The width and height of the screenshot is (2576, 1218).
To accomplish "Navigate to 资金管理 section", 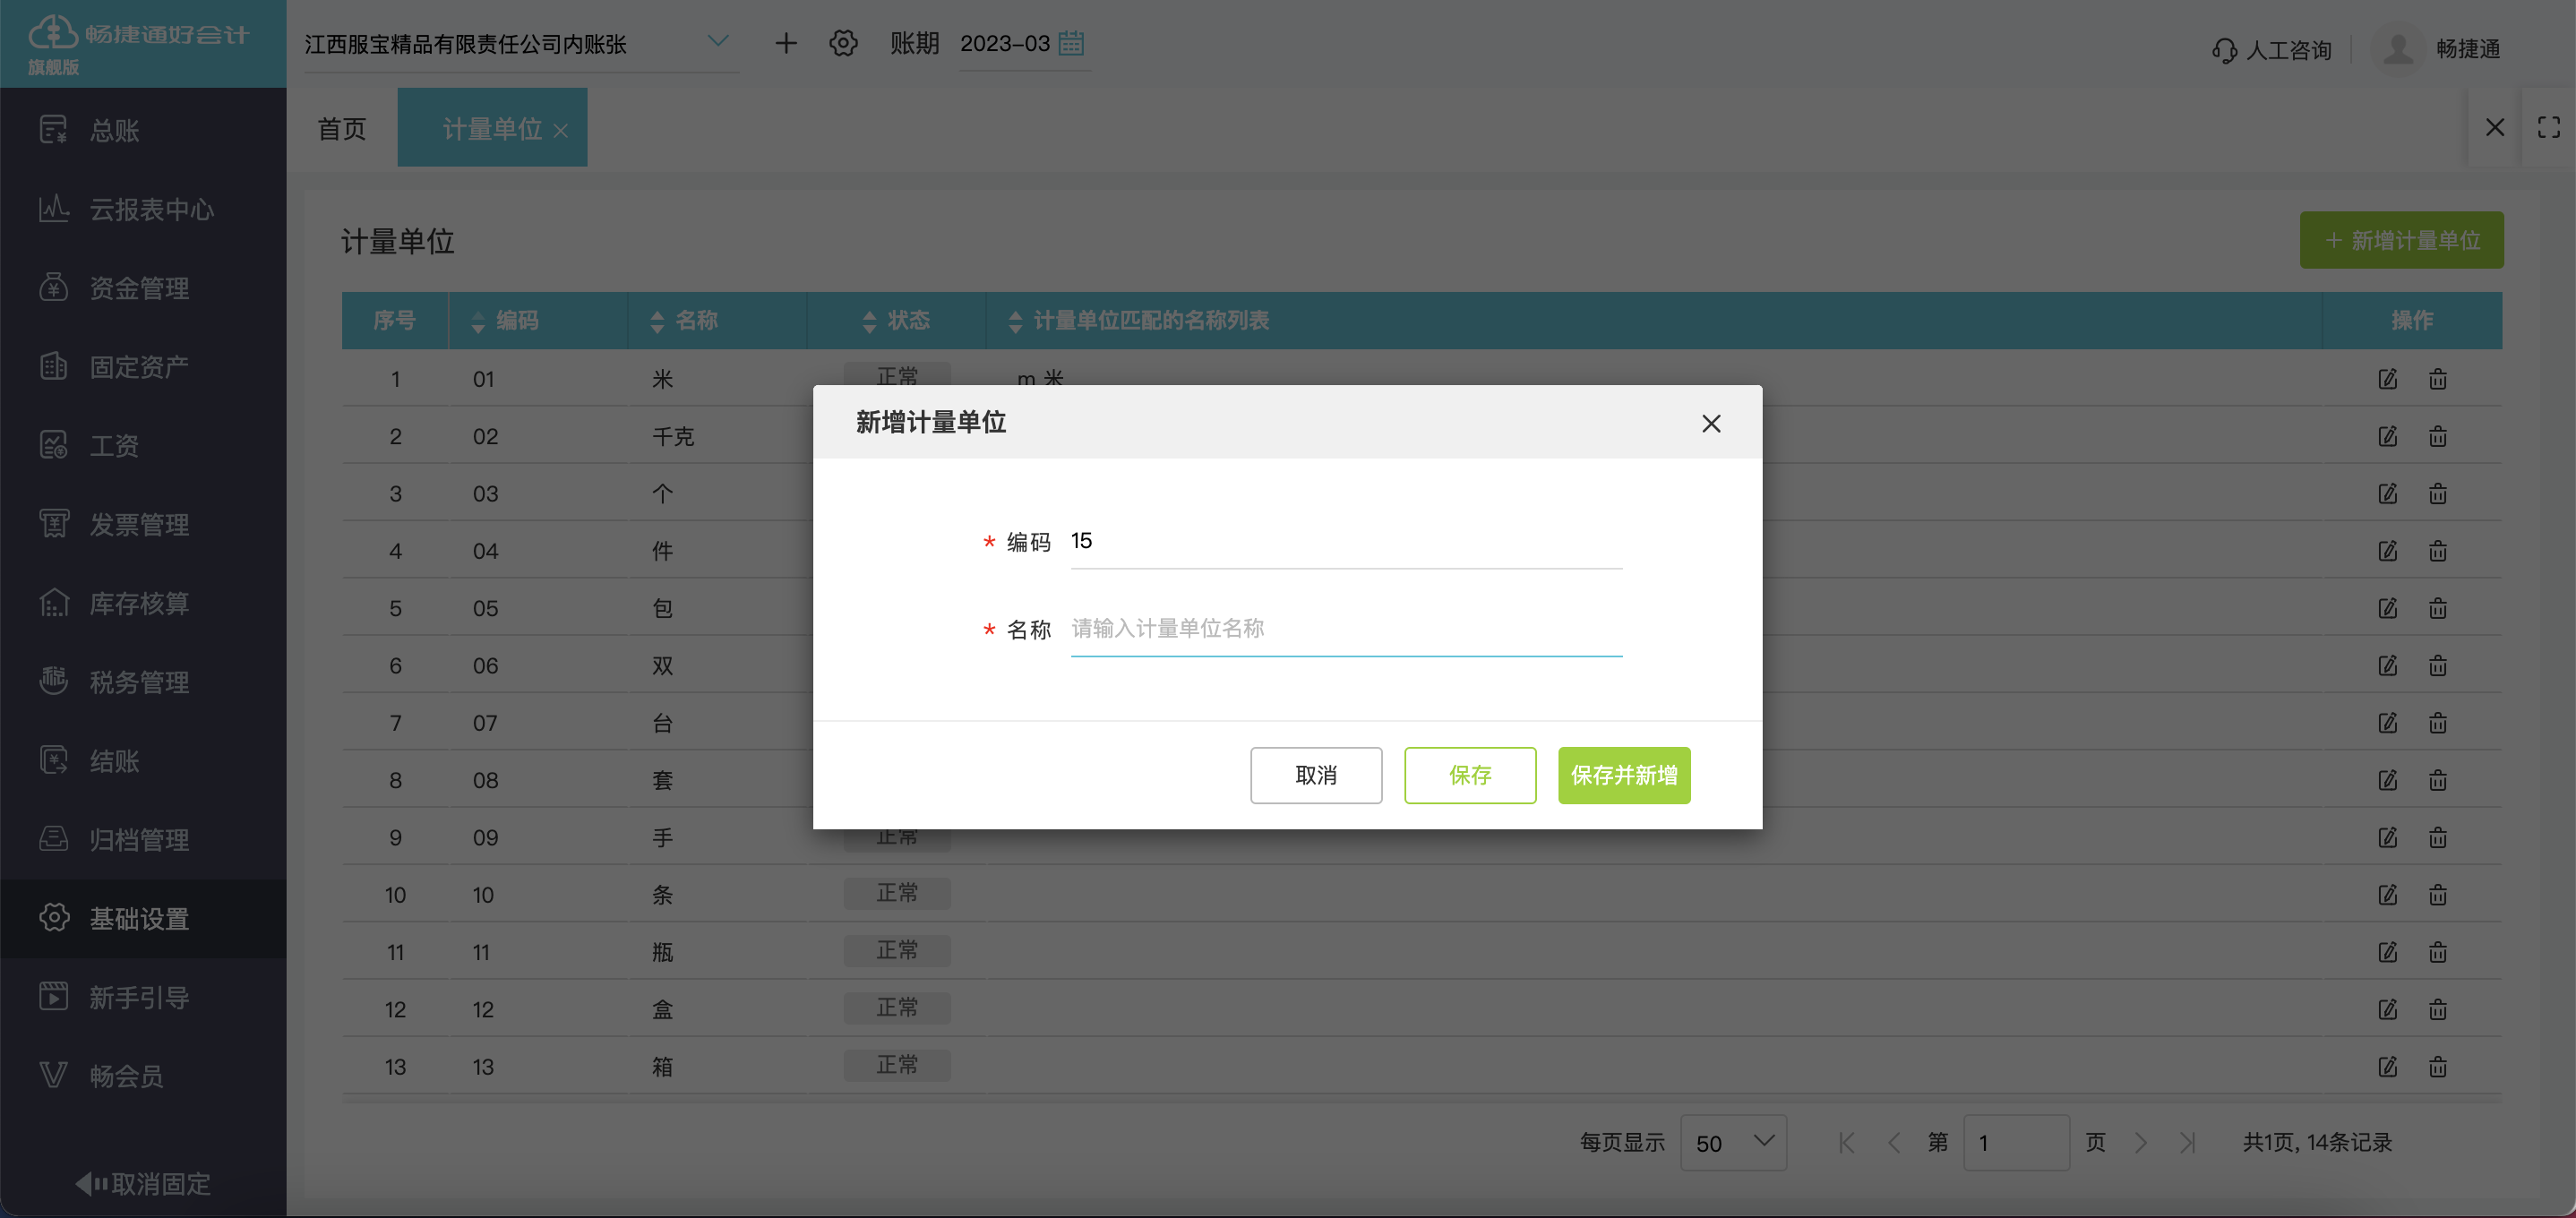I will [x=140, y=287].
